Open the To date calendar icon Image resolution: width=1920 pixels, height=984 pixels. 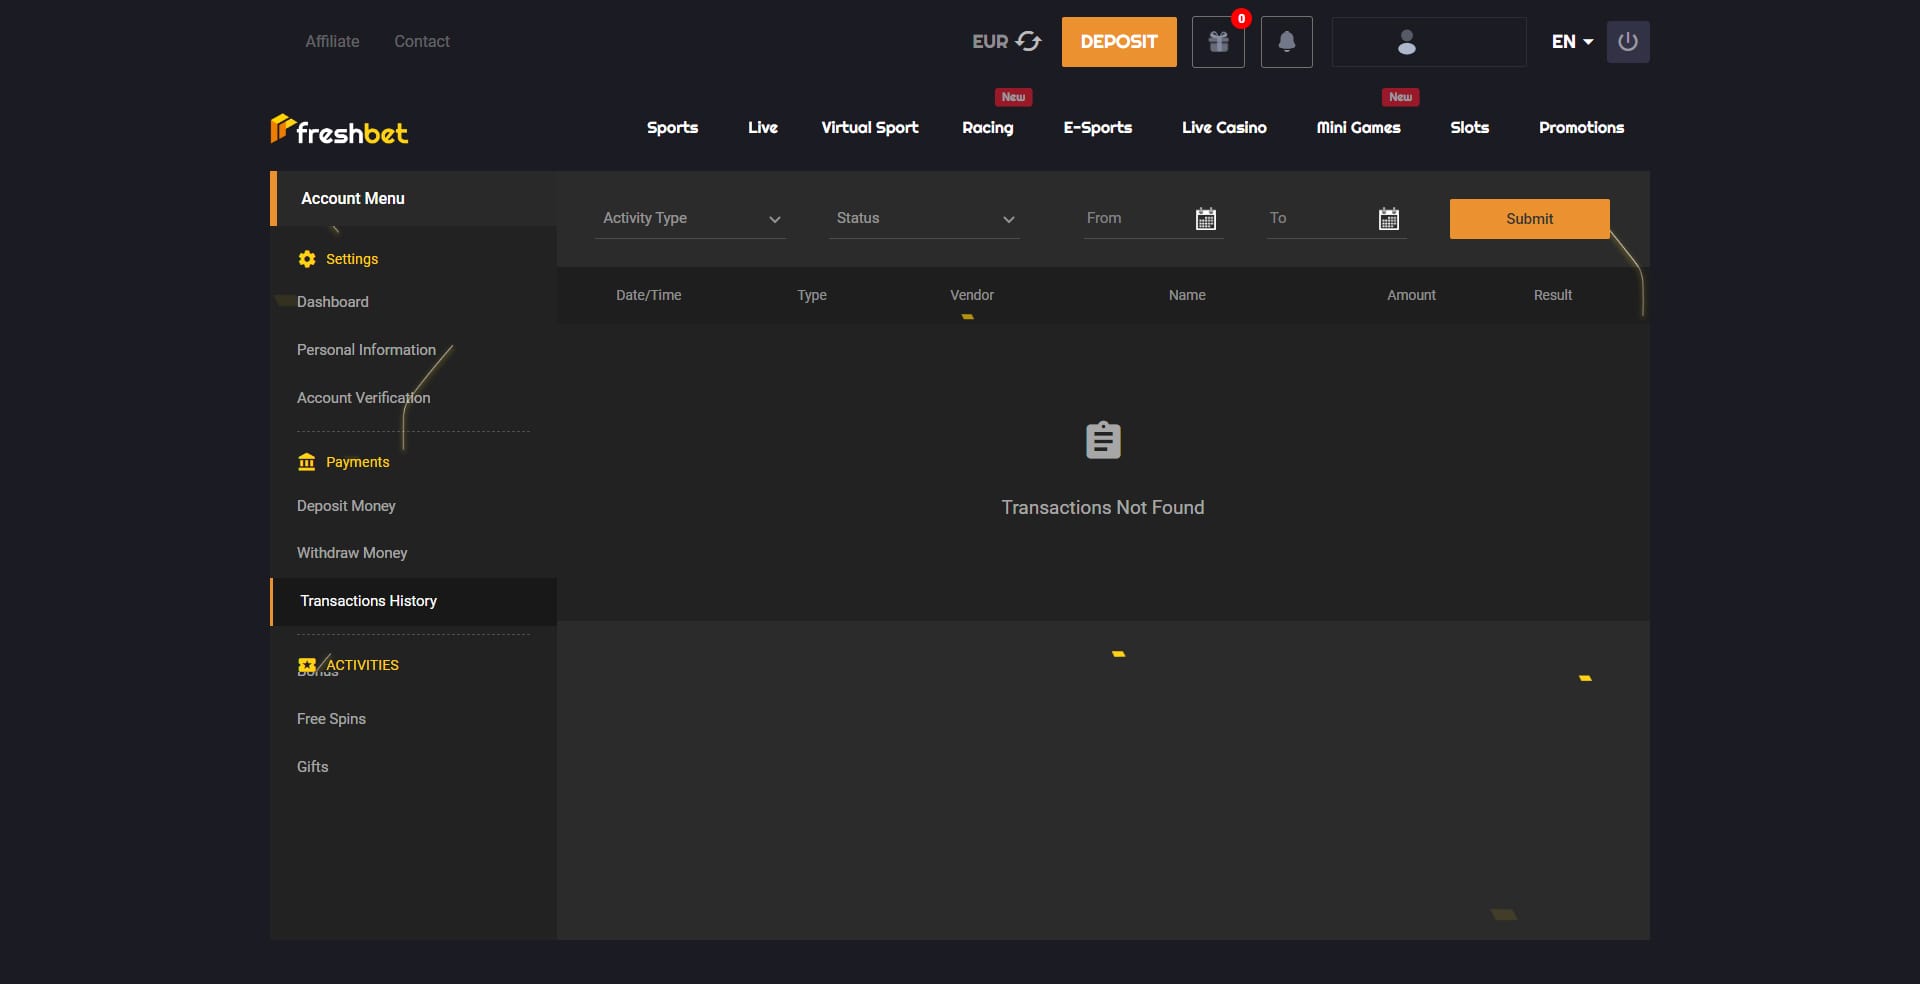pos(1388,219)
